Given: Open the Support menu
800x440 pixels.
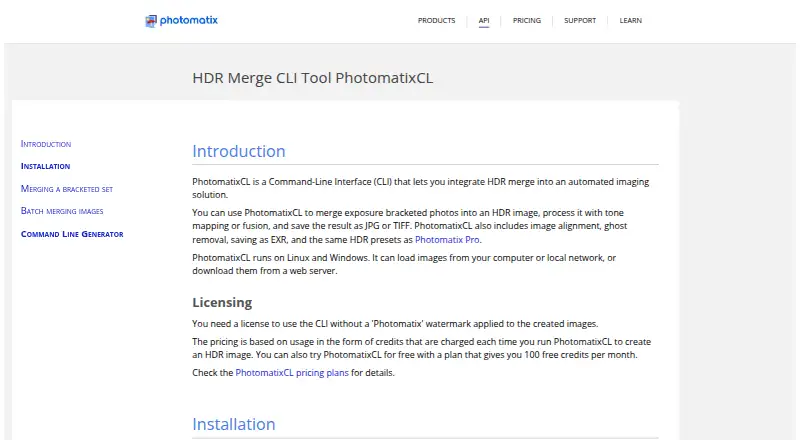Looking at the screenshot, I should (580, 20).
